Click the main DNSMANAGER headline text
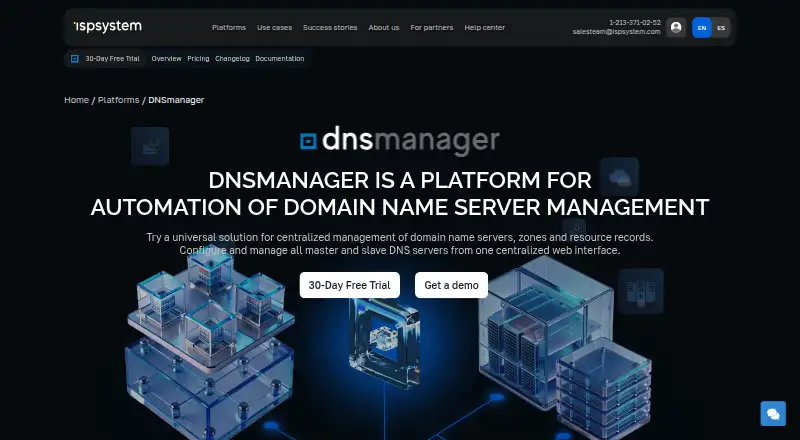The image size is (800, 440). 400,193
